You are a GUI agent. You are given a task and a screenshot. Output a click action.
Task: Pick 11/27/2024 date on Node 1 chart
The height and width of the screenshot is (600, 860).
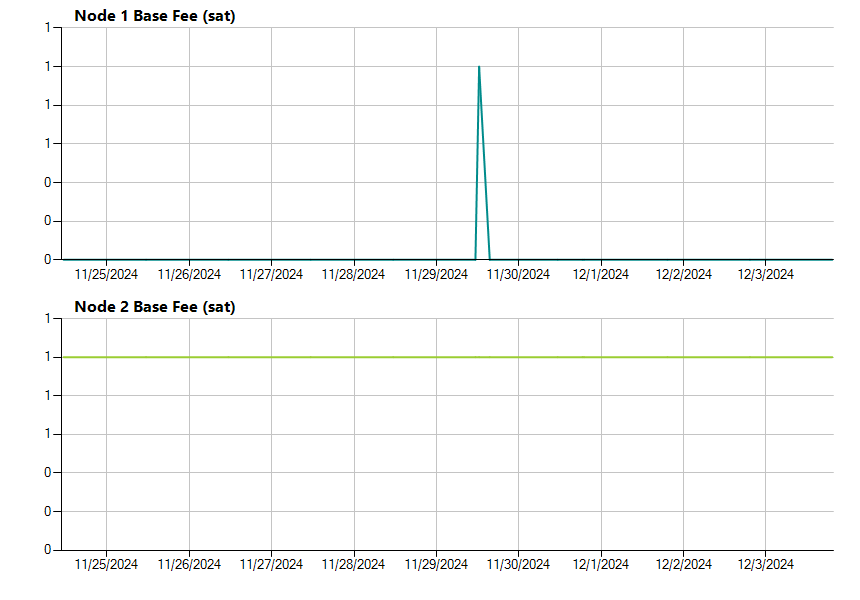tap(271, 274)
